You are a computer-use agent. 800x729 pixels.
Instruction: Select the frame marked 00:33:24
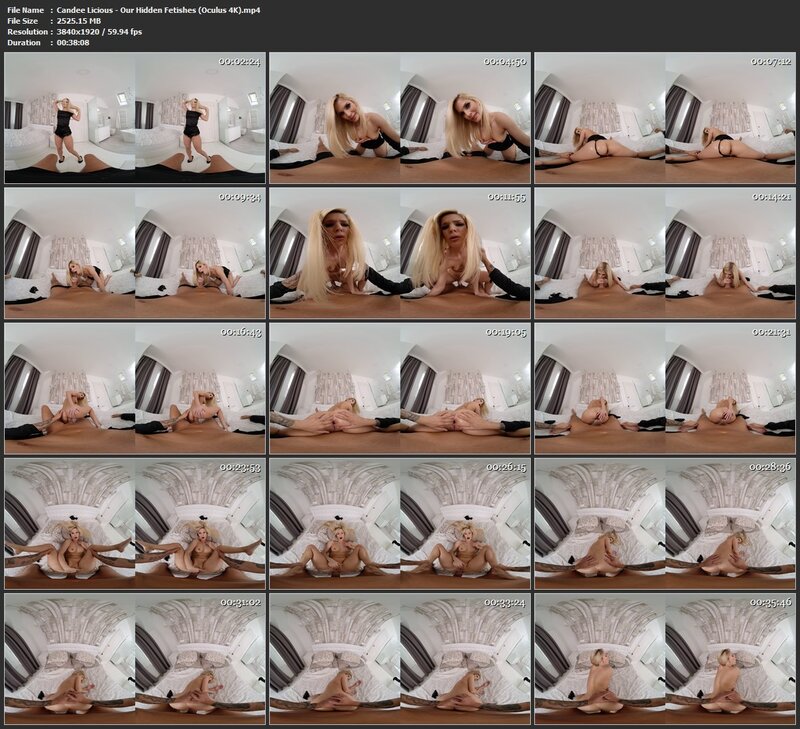pos(400,658)
